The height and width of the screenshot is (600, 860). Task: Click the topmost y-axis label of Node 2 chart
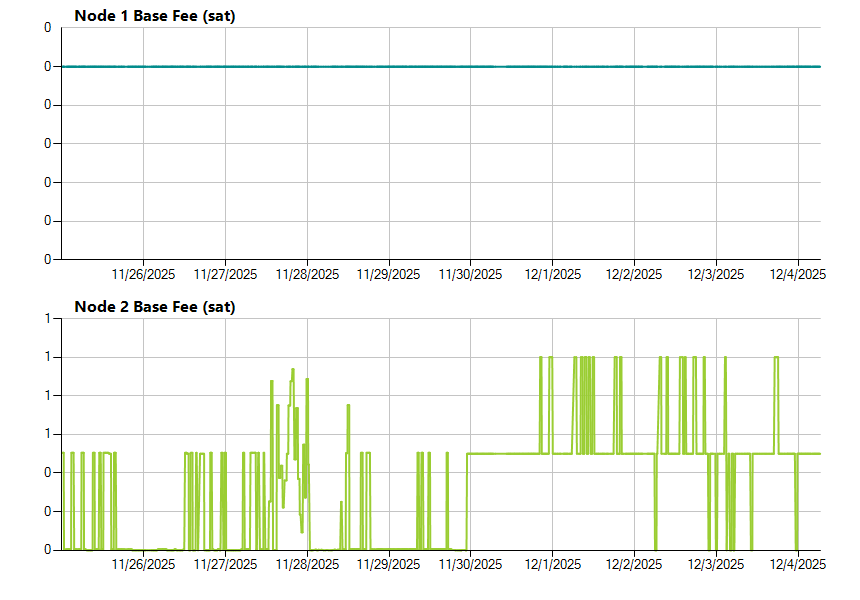(x=47, y=319)
